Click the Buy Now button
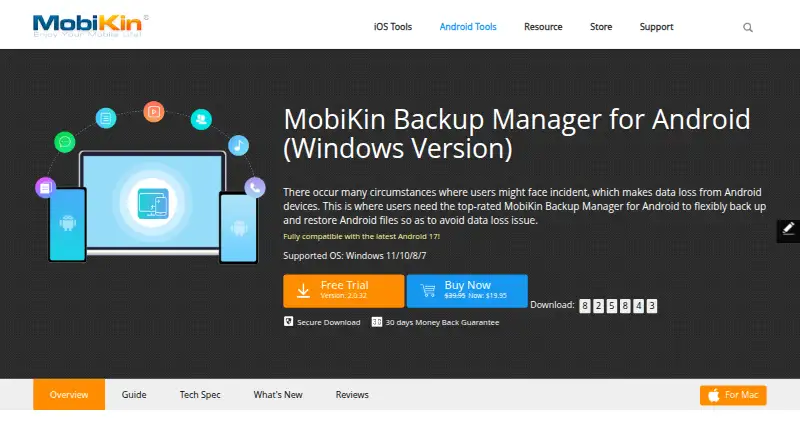 467,291
